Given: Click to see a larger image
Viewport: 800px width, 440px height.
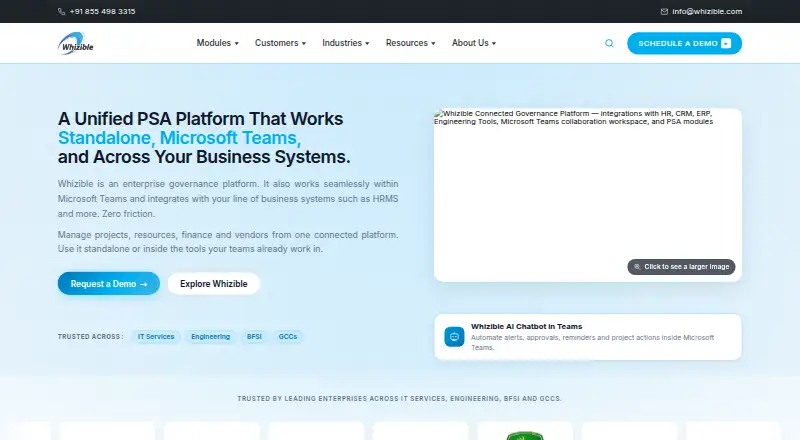Looking at the screenshot, I should [x=681, y=266].
